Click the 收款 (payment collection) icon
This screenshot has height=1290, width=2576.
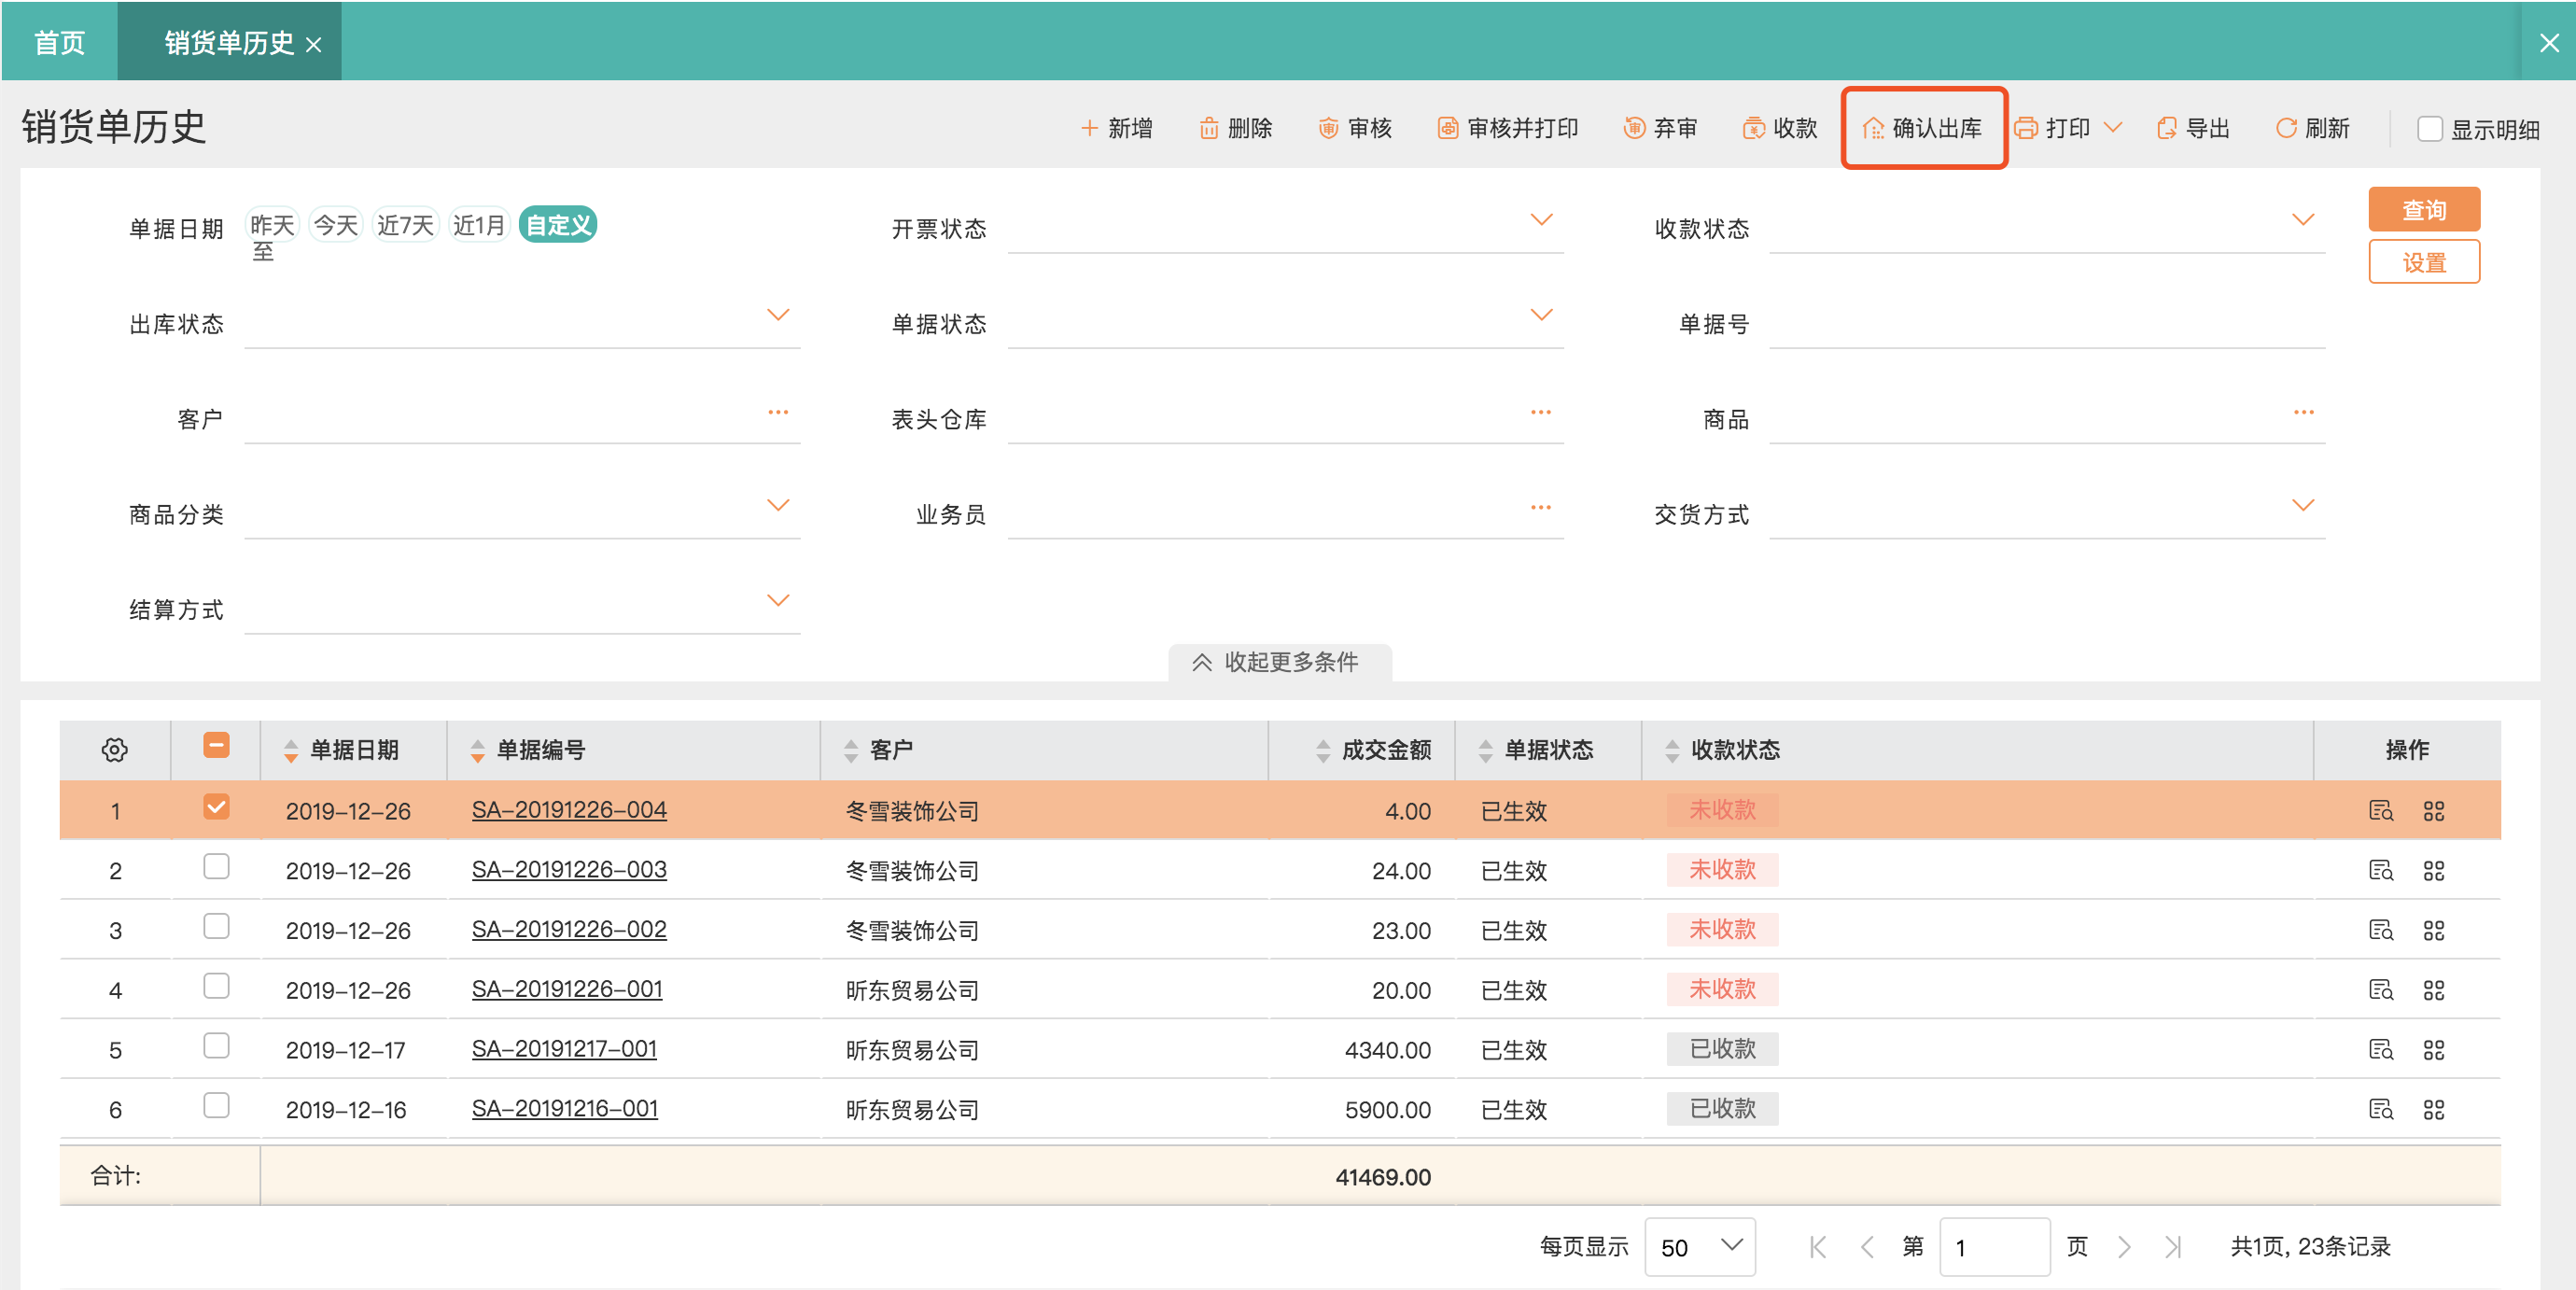pyautogui.click(x=1752, y=132)
